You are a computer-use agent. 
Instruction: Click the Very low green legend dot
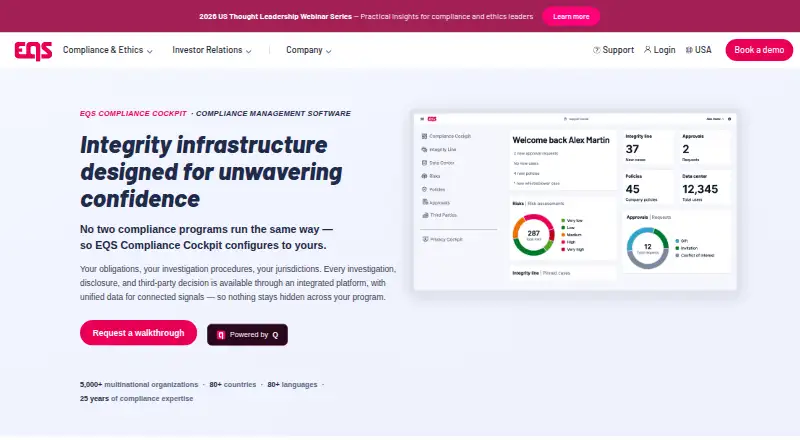point(563,221)
